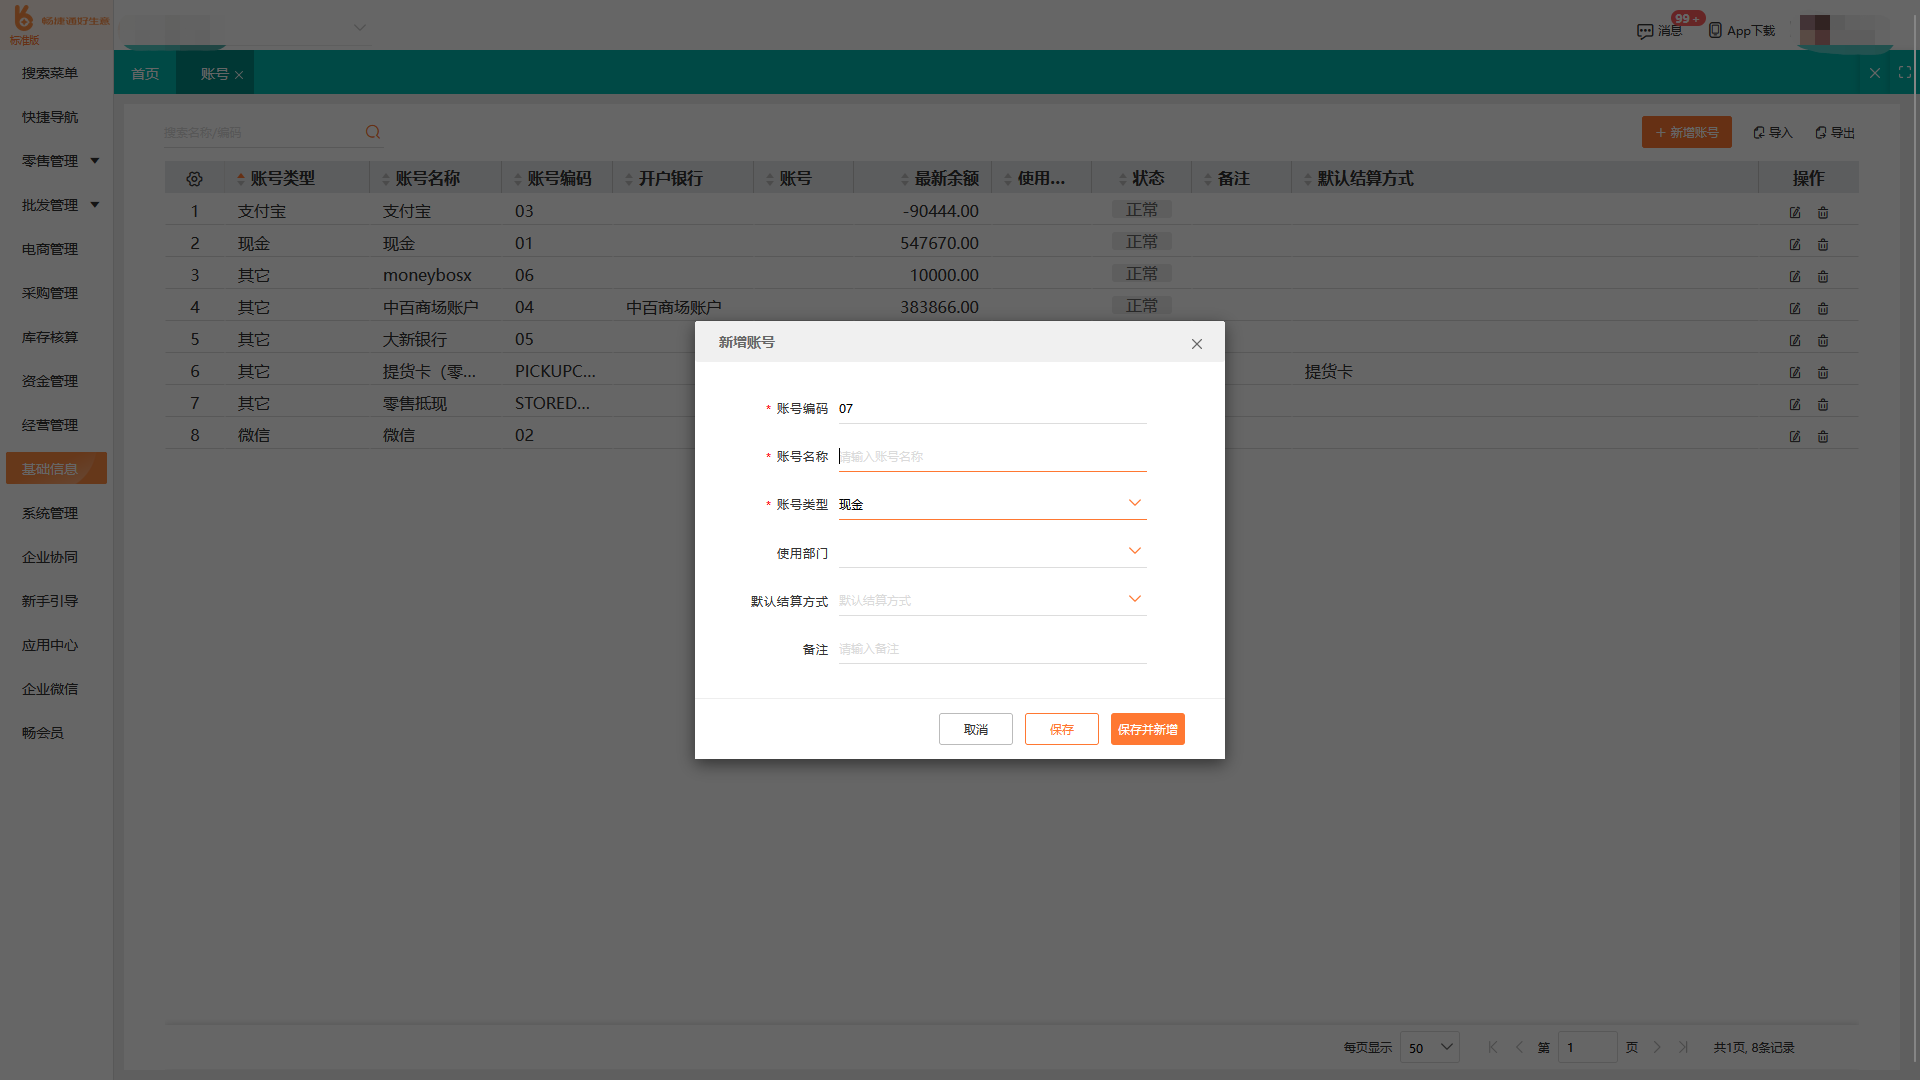Click the 首页 tab in navigation bar
Image resolution: width=1920 pixels, height=1080 pixels.
(144, 74)
